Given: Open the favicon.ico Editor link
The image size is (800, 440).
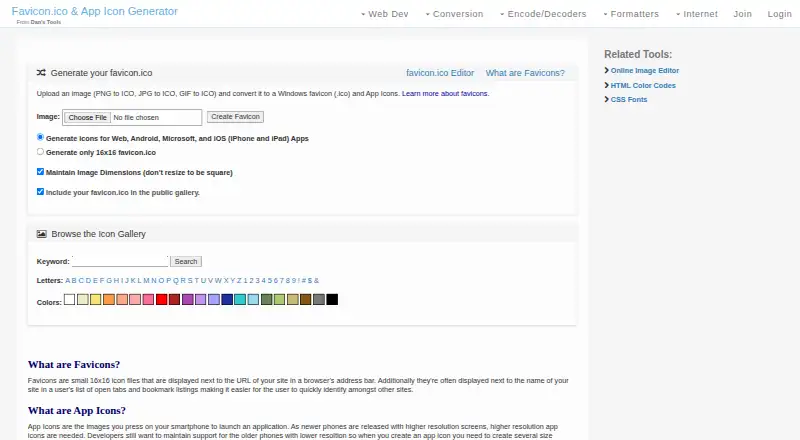Looking at the screenshot, I should click(x=440, y=73).
